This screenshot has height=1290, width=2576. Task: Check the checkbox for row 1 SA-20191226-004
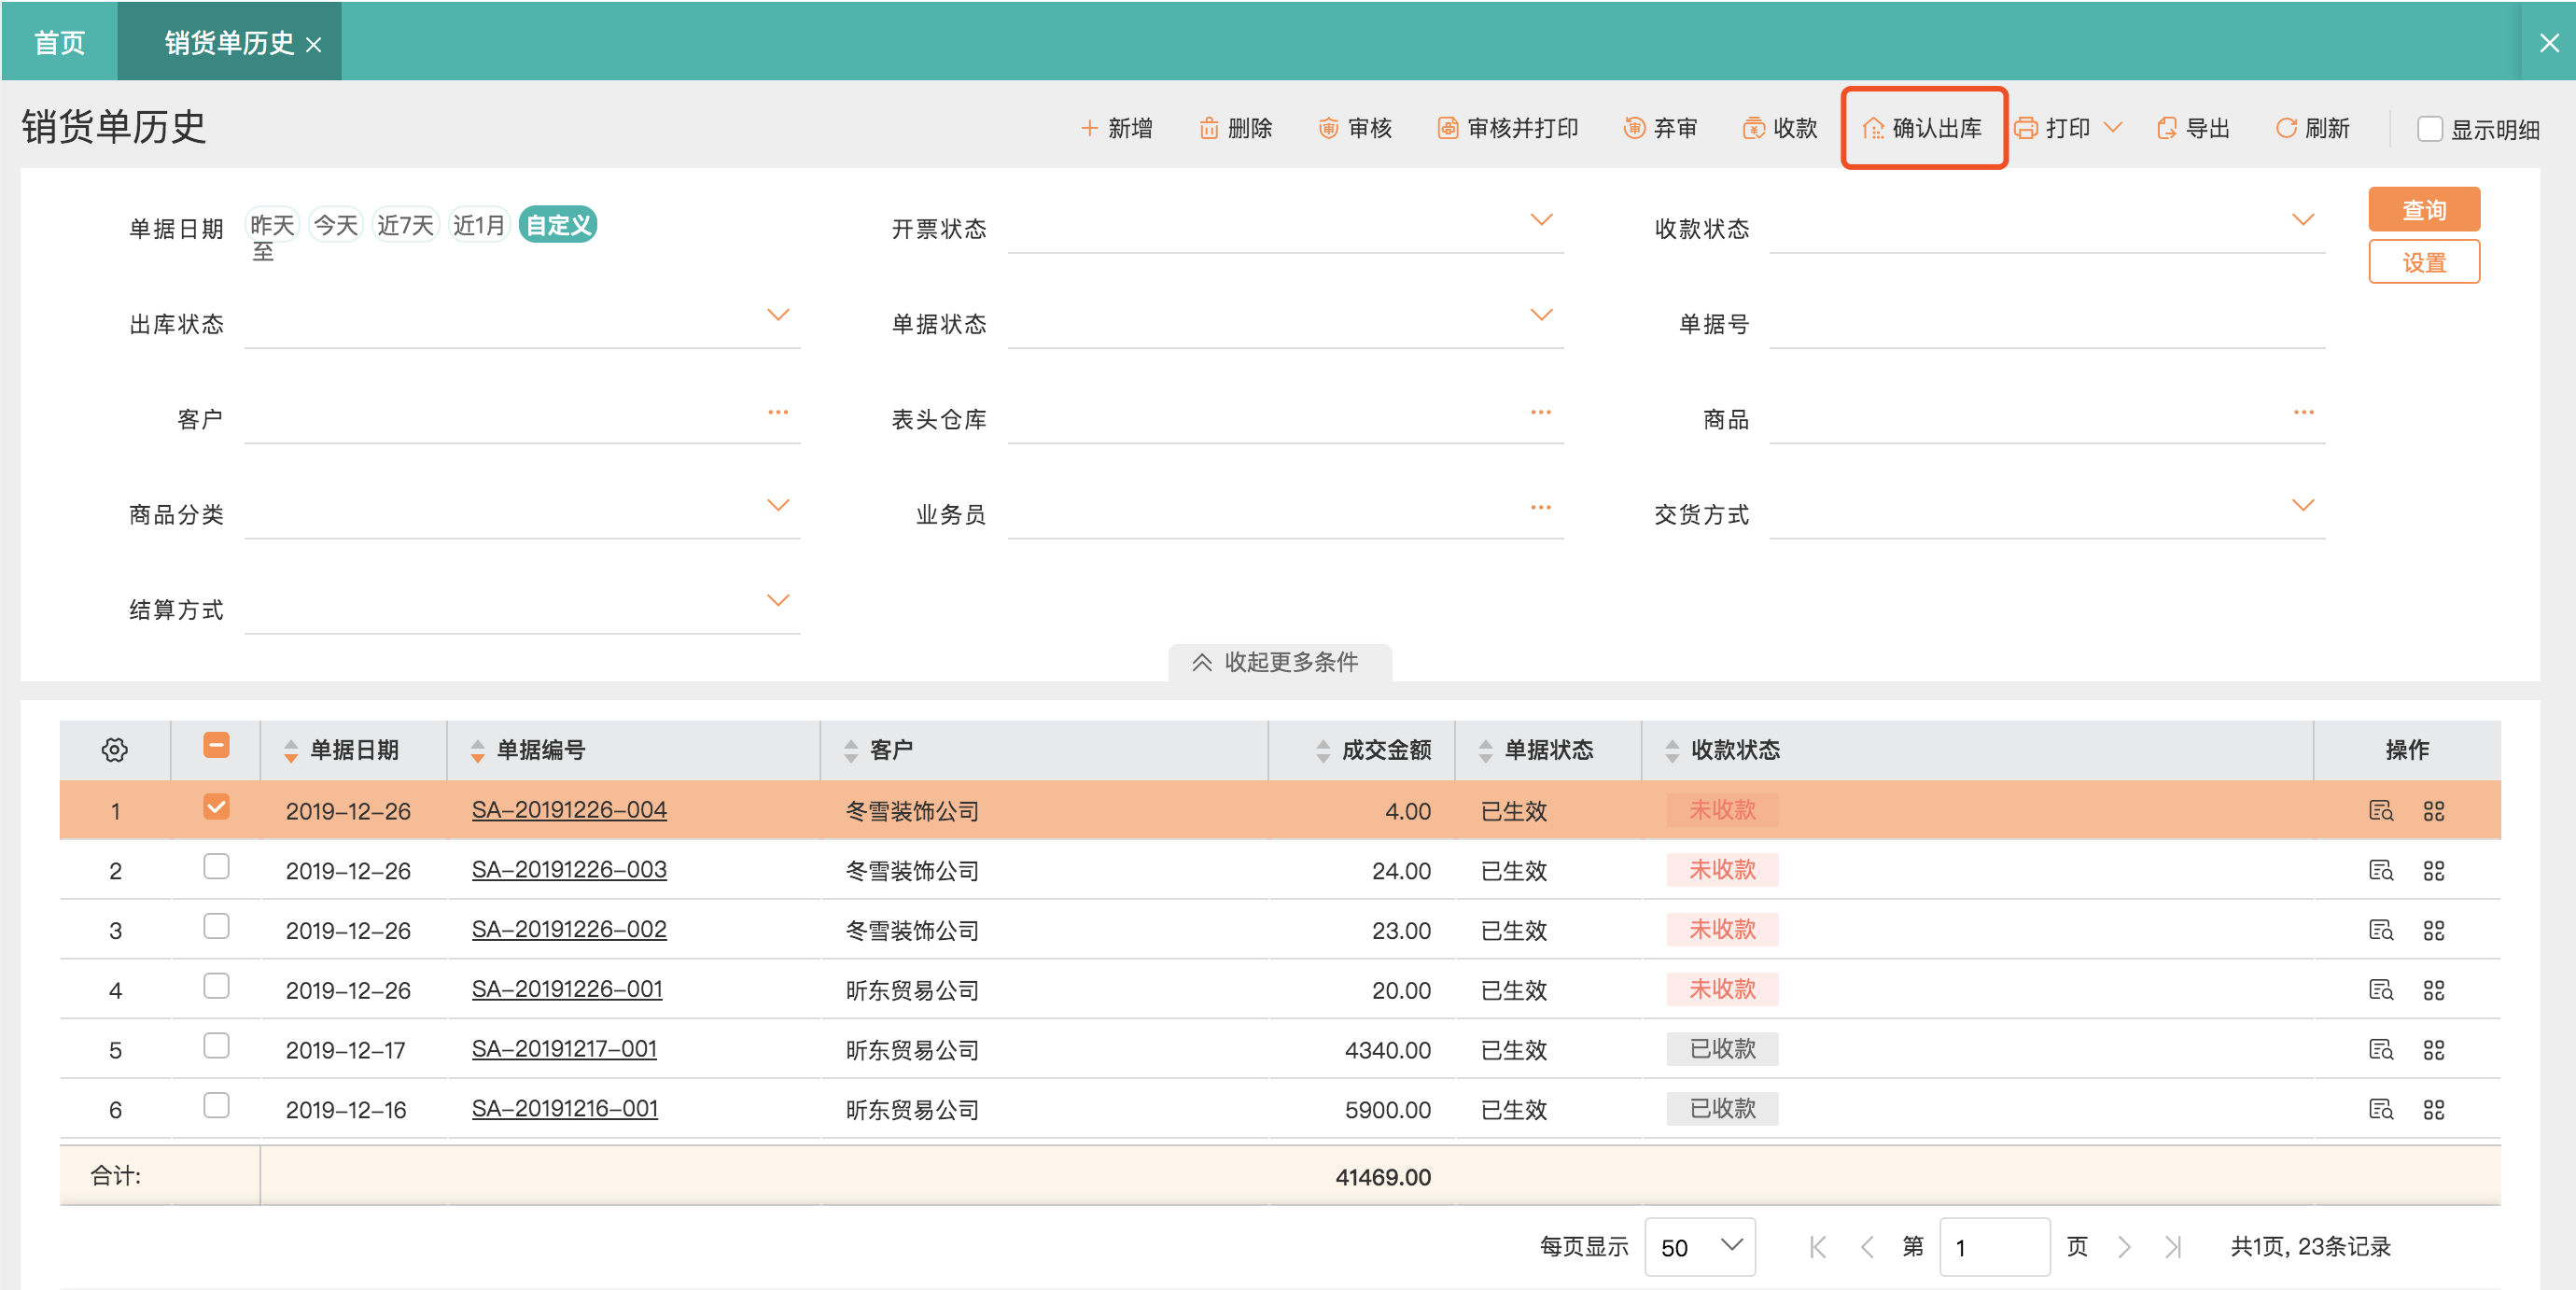(x=216, y=808)
